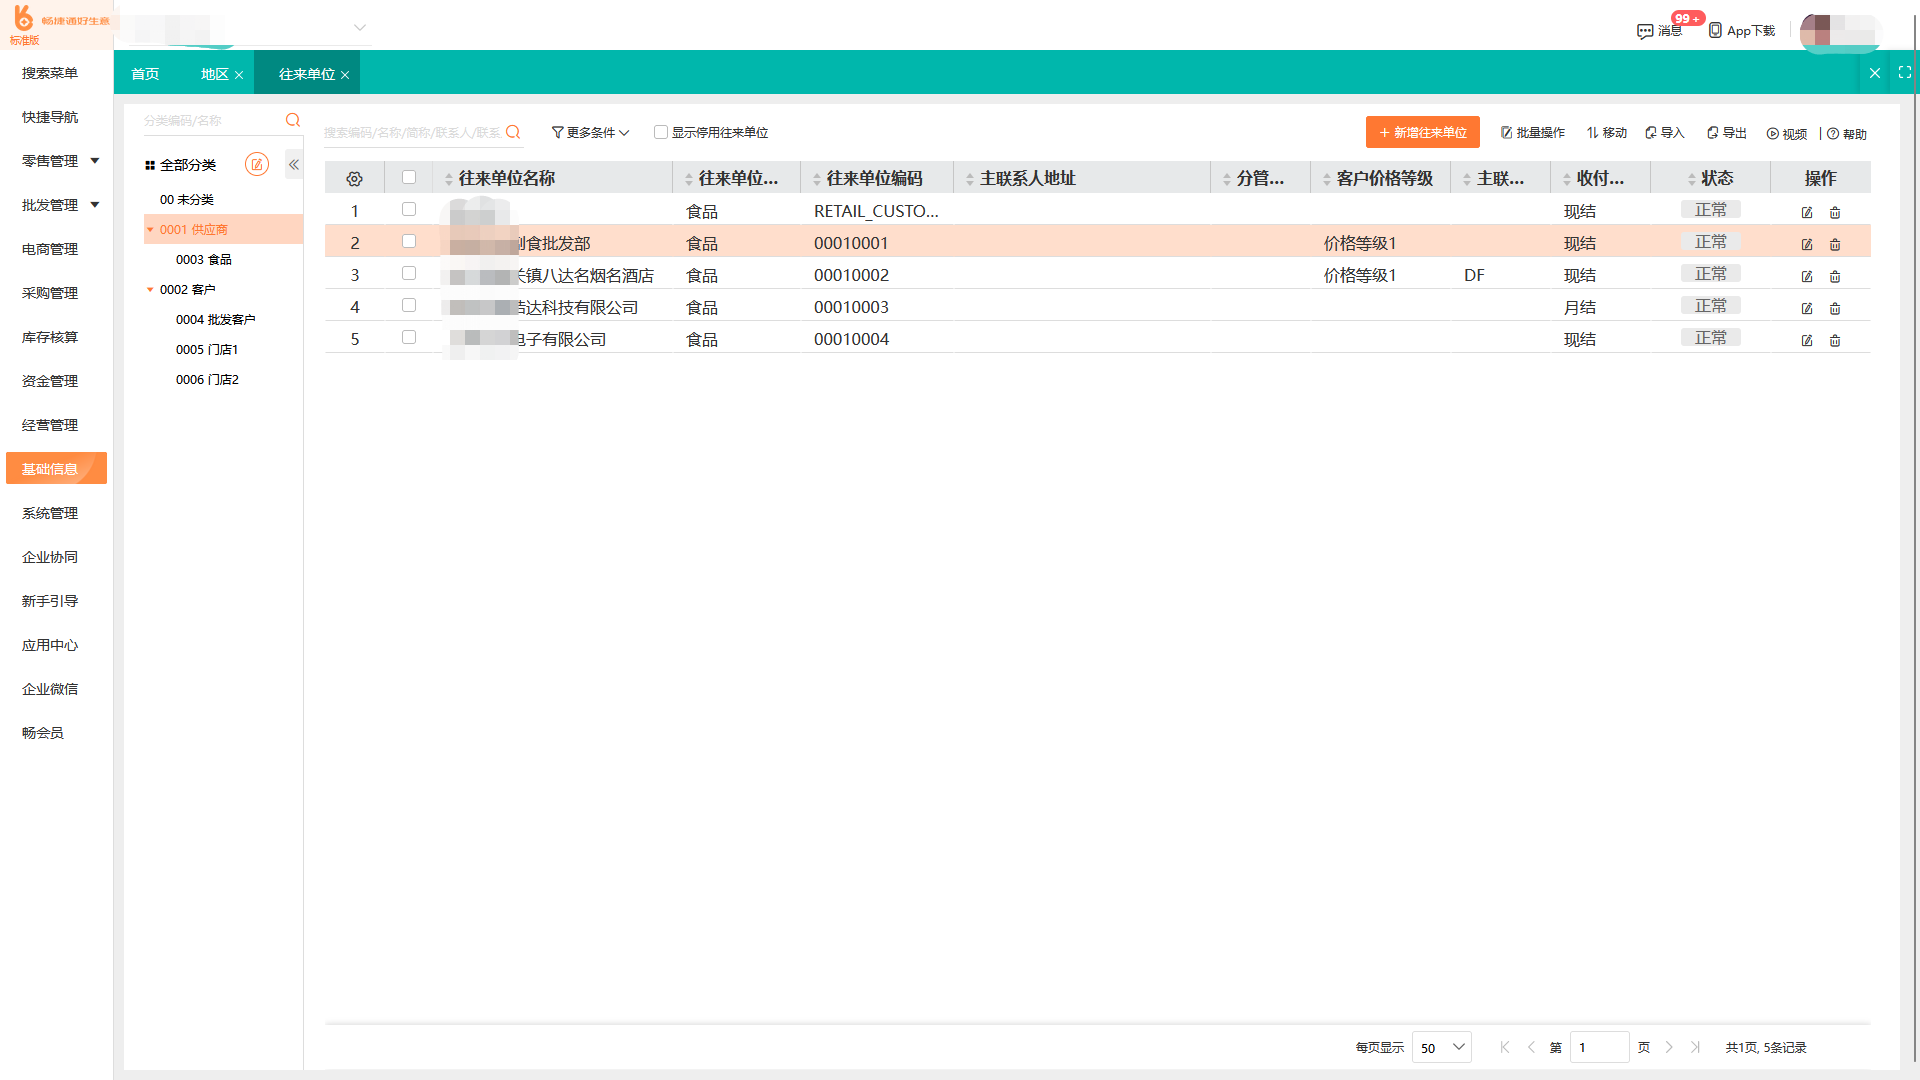
Task: Toggle显示停用往来单位 checkbox
Action: point(662,132)
